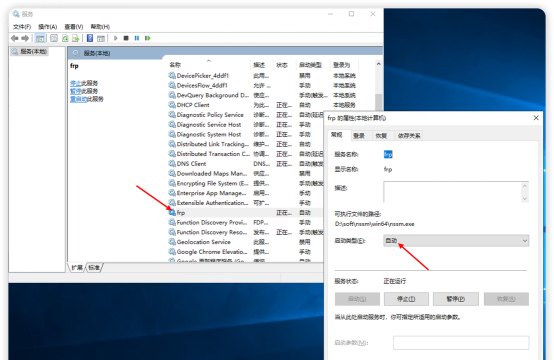Click the gear icon beside frp service
Viewport: 554px width, 360px height.
coord(172,212)
